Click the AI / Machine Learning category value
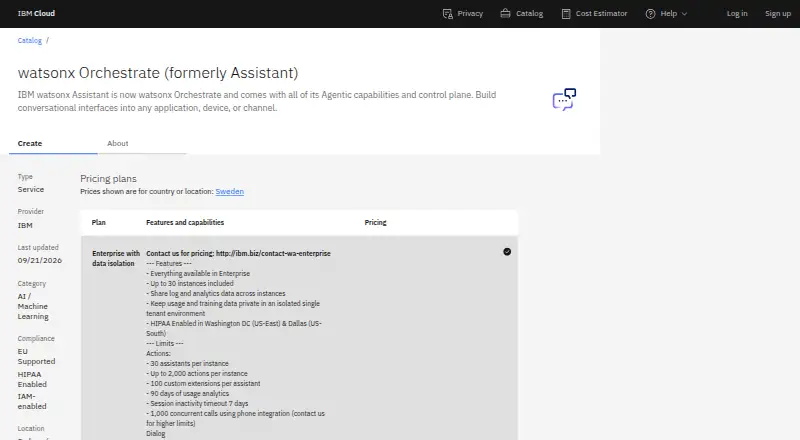The image size is (800, 440). point(33,306)
